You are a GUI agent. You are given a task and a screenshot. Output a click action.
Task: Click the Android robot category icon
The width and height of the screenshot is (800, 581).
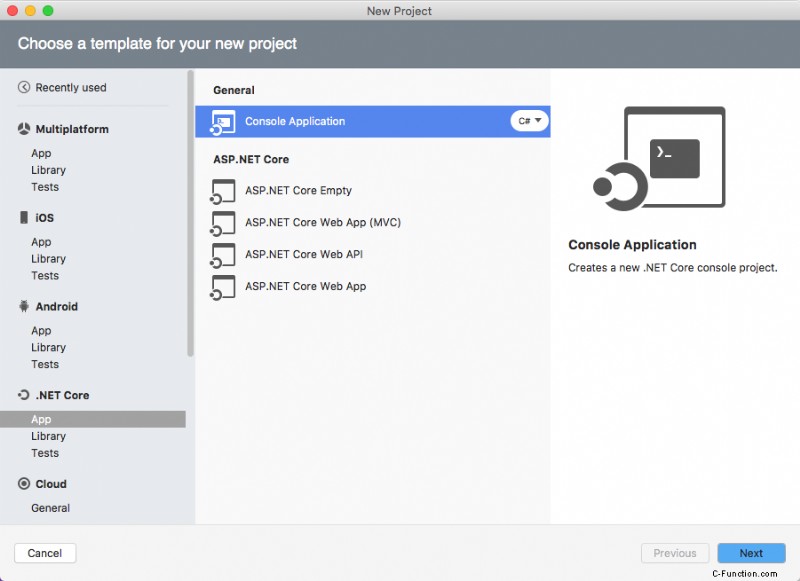pos(24,307)
